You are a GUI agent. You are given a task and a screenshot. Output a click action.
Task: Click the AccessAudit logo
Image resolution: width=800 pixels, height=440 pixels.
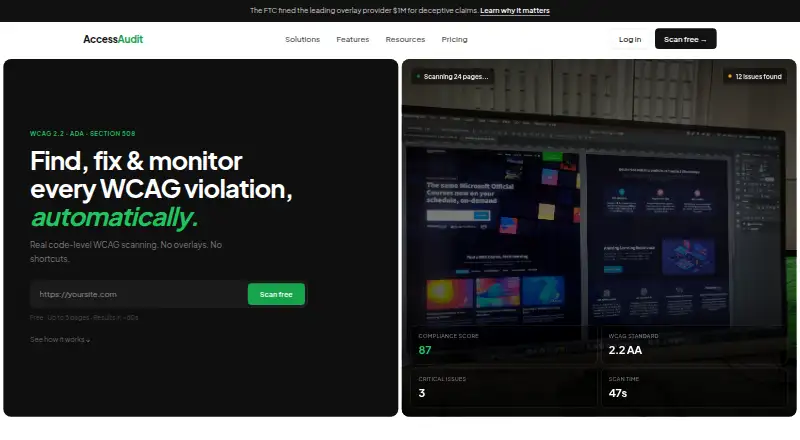tap(113, 39)
